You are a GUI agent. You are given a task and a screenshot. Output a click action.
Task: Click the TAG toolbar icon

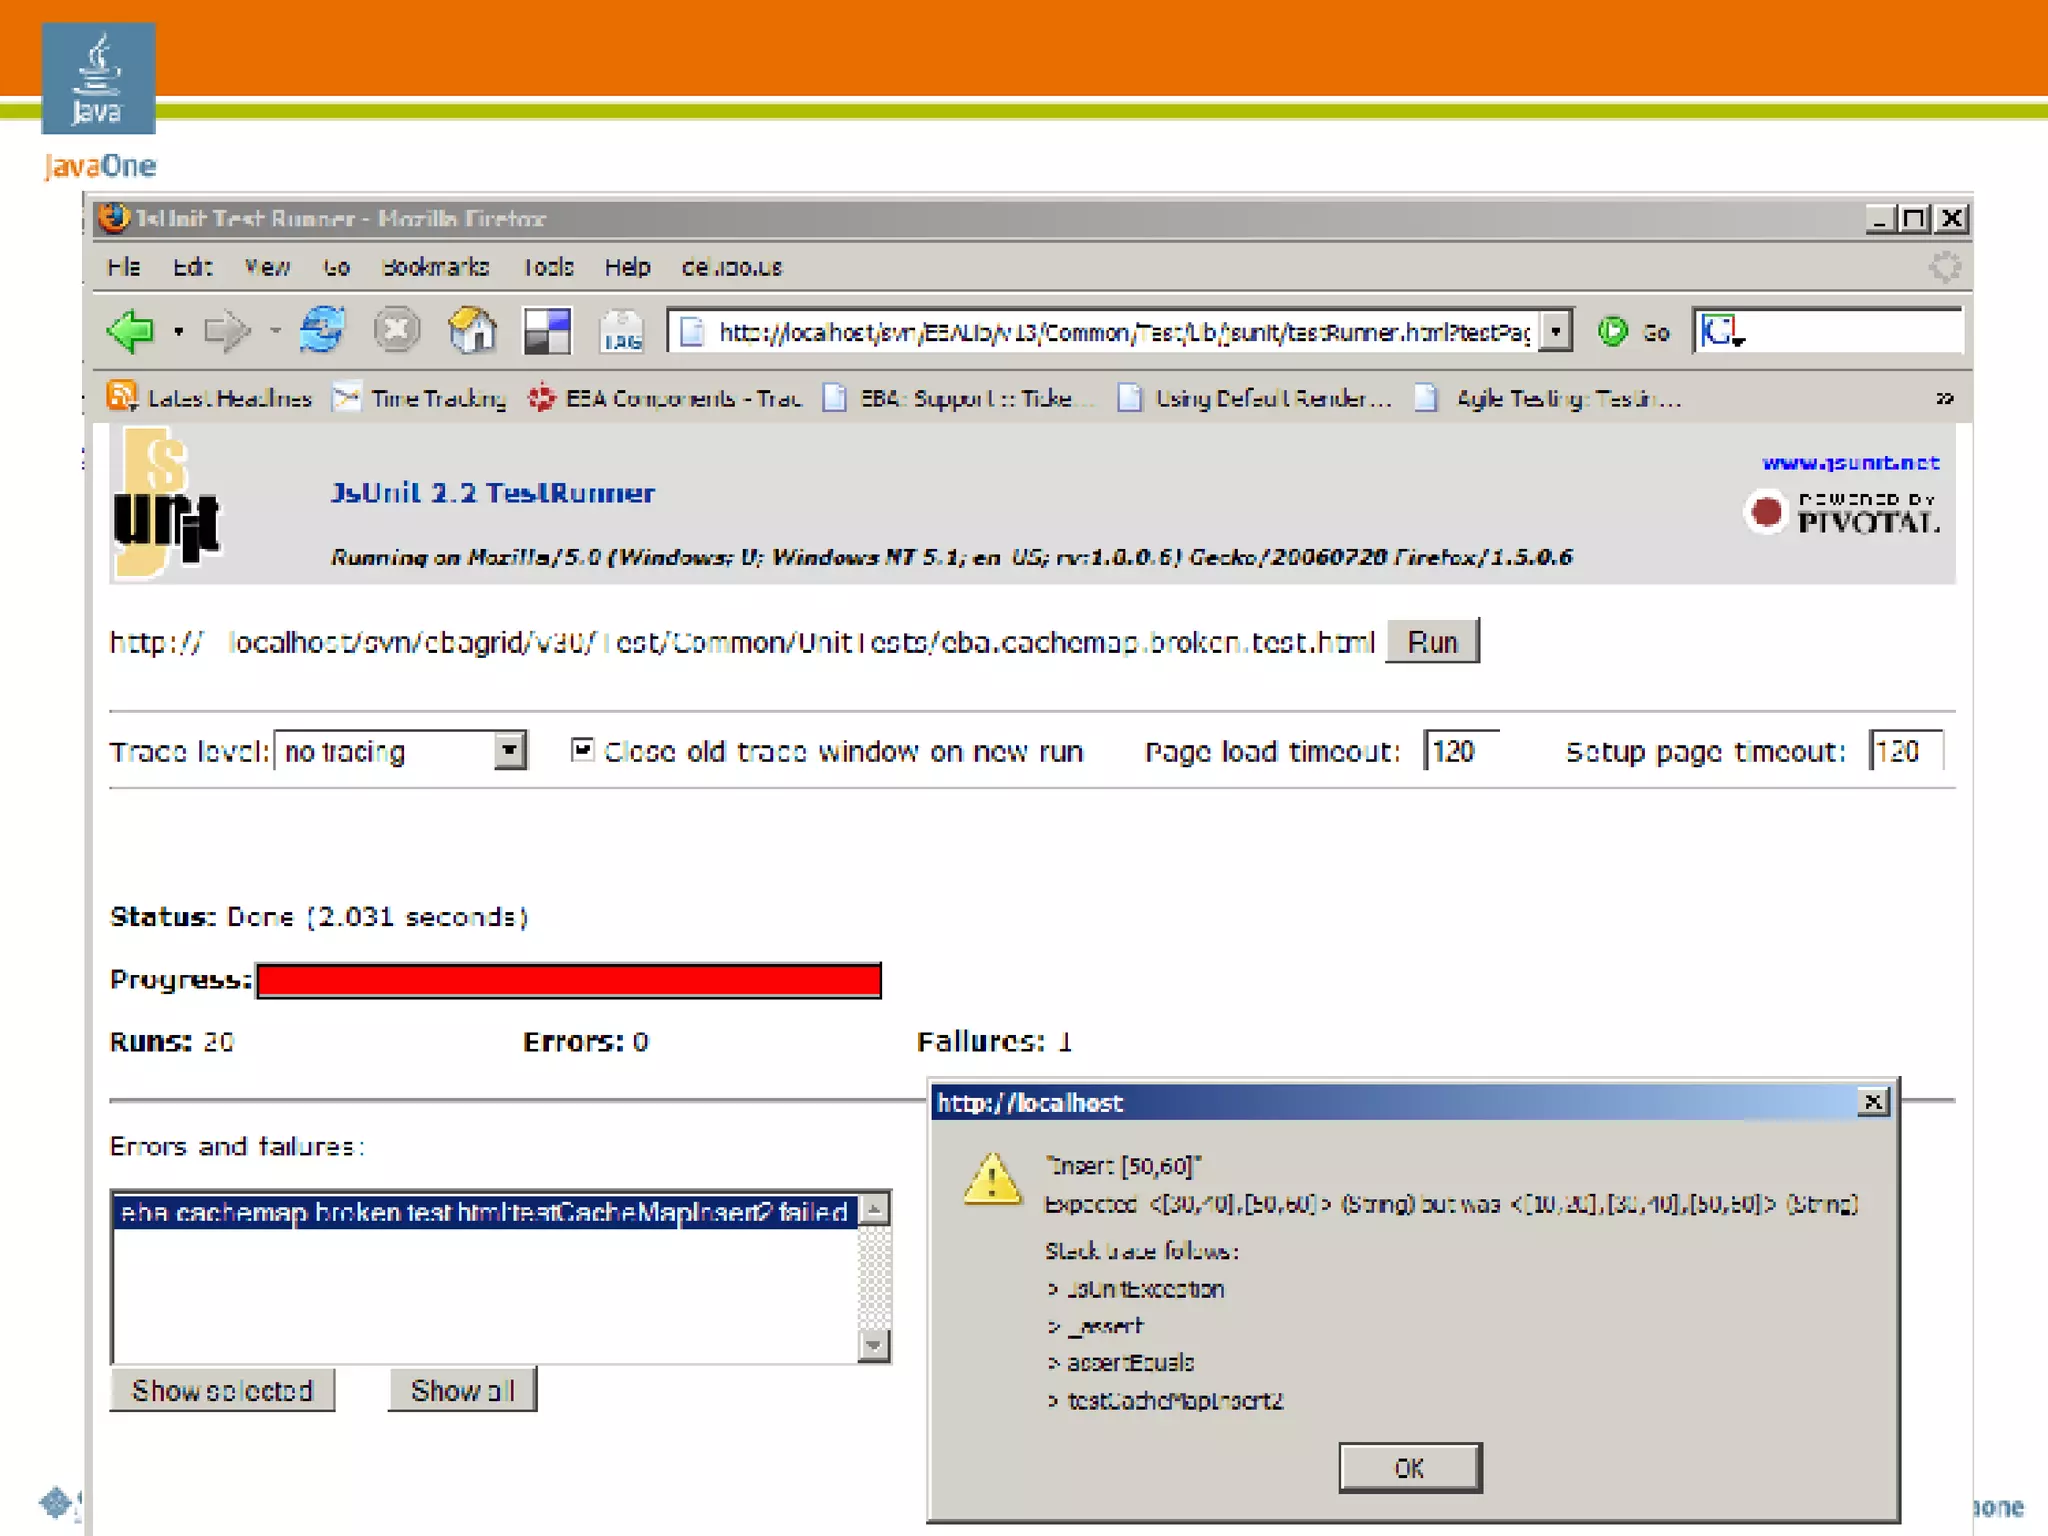pos(621,332)
